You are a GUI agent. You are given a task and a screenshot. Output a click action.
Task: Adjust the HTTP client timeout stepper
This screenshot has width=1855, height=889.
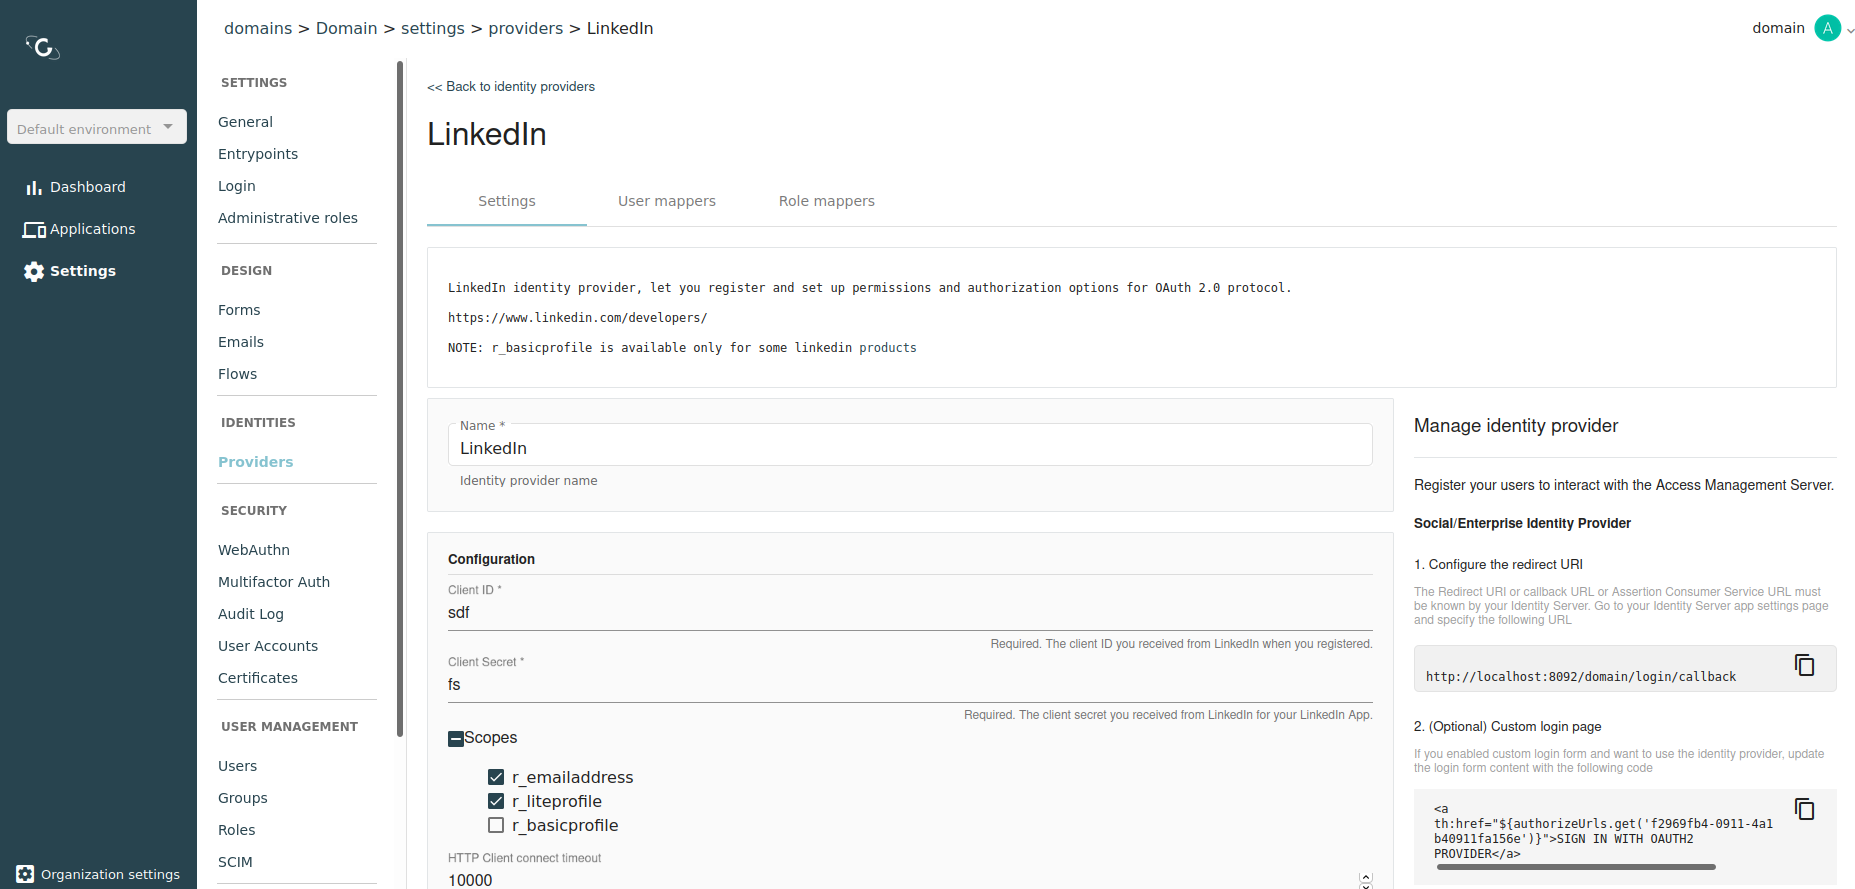tap(1365, 879)
